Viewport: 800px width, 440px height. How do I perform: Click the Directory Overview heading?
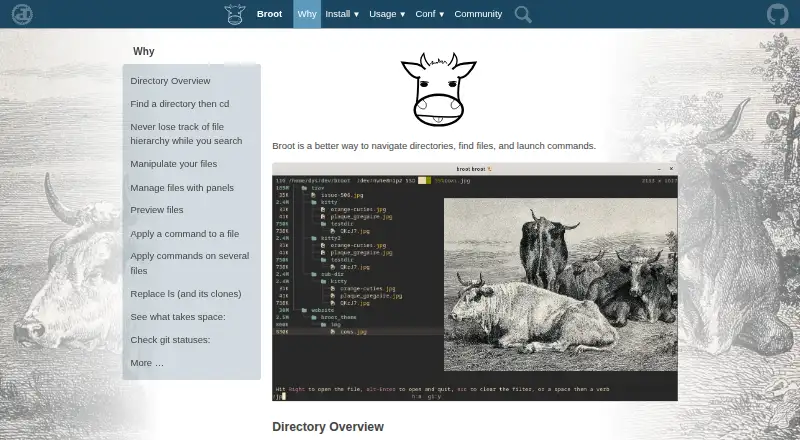[x=328, y=427]
